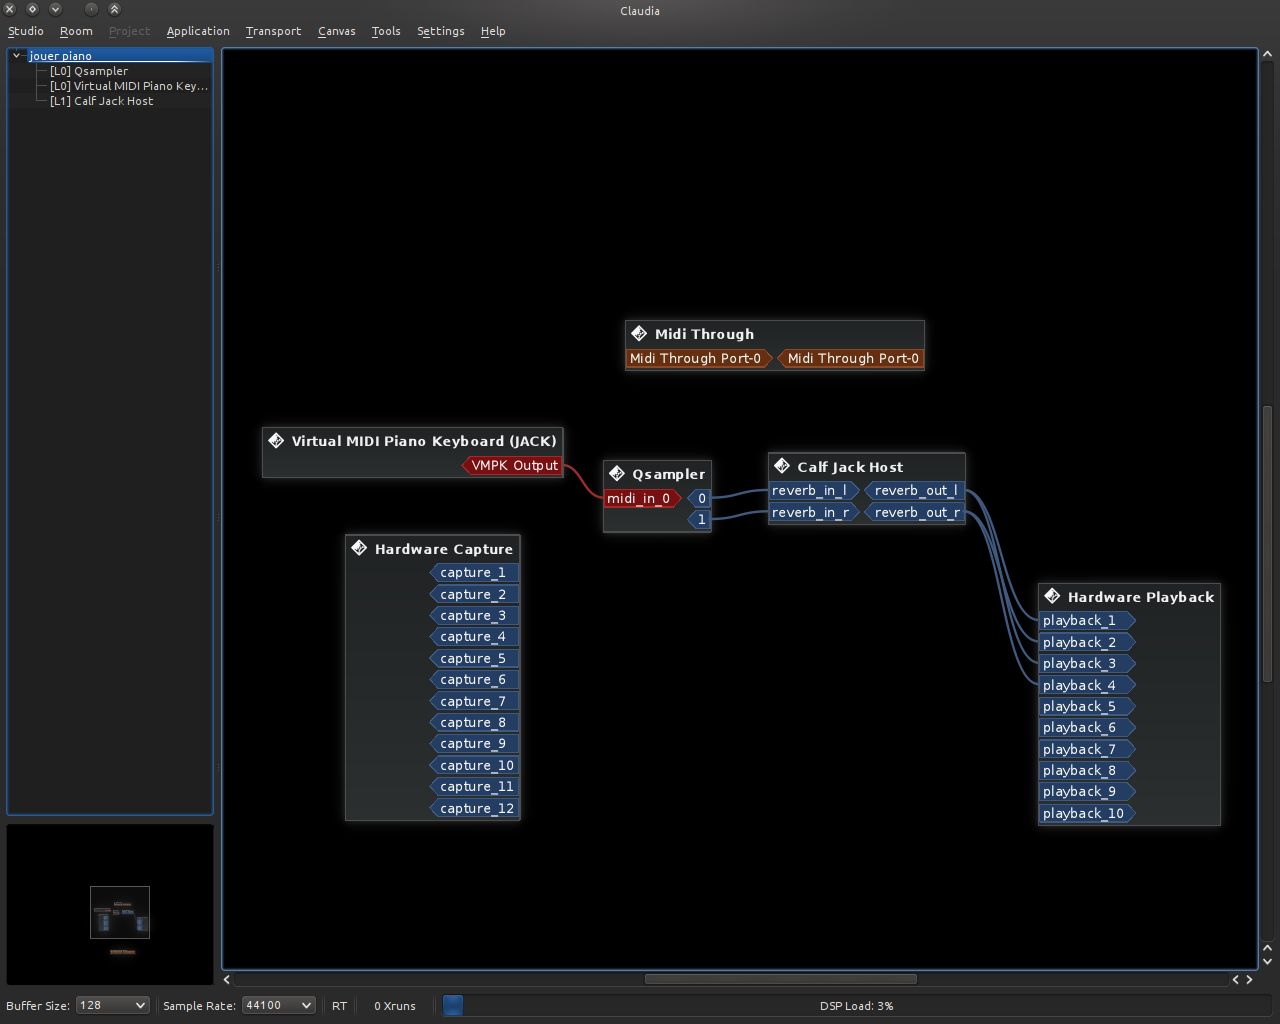Click the 0 Xruns status button

click(394, 1006)
